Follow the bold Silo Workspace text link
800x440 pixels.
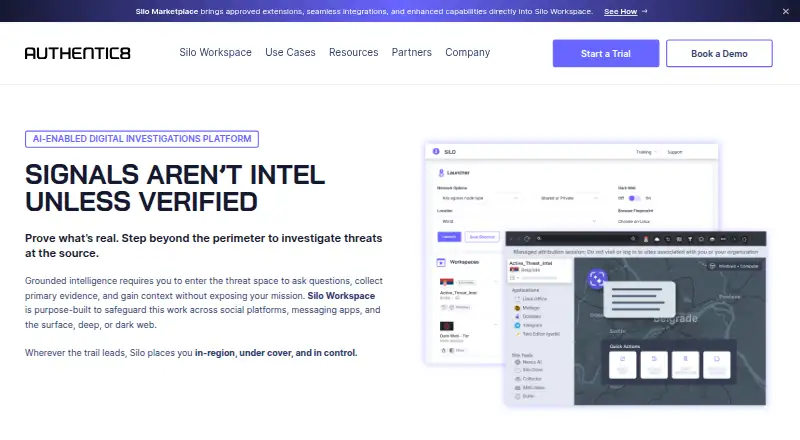[x=341, y=296]
